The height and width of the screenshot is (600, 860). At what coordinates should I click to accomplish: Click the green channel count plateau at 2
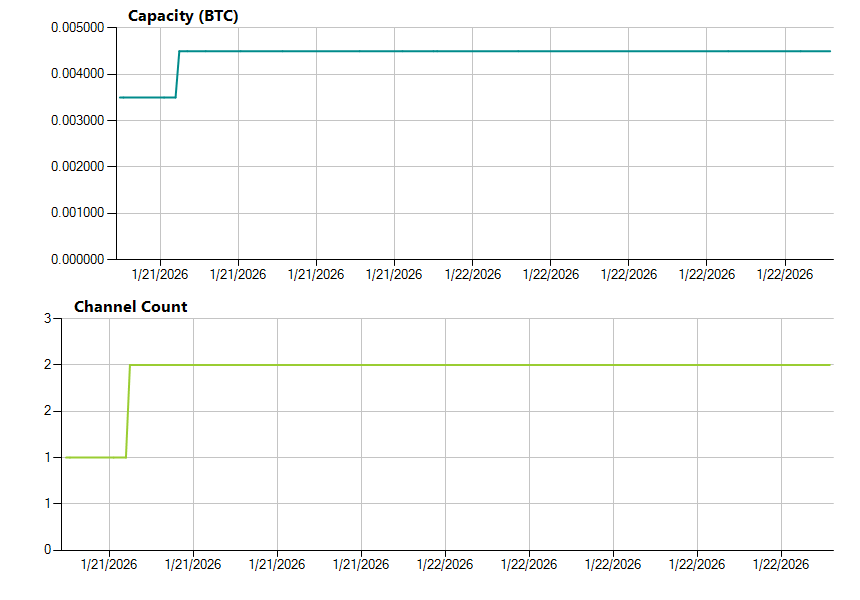(480, 365)
